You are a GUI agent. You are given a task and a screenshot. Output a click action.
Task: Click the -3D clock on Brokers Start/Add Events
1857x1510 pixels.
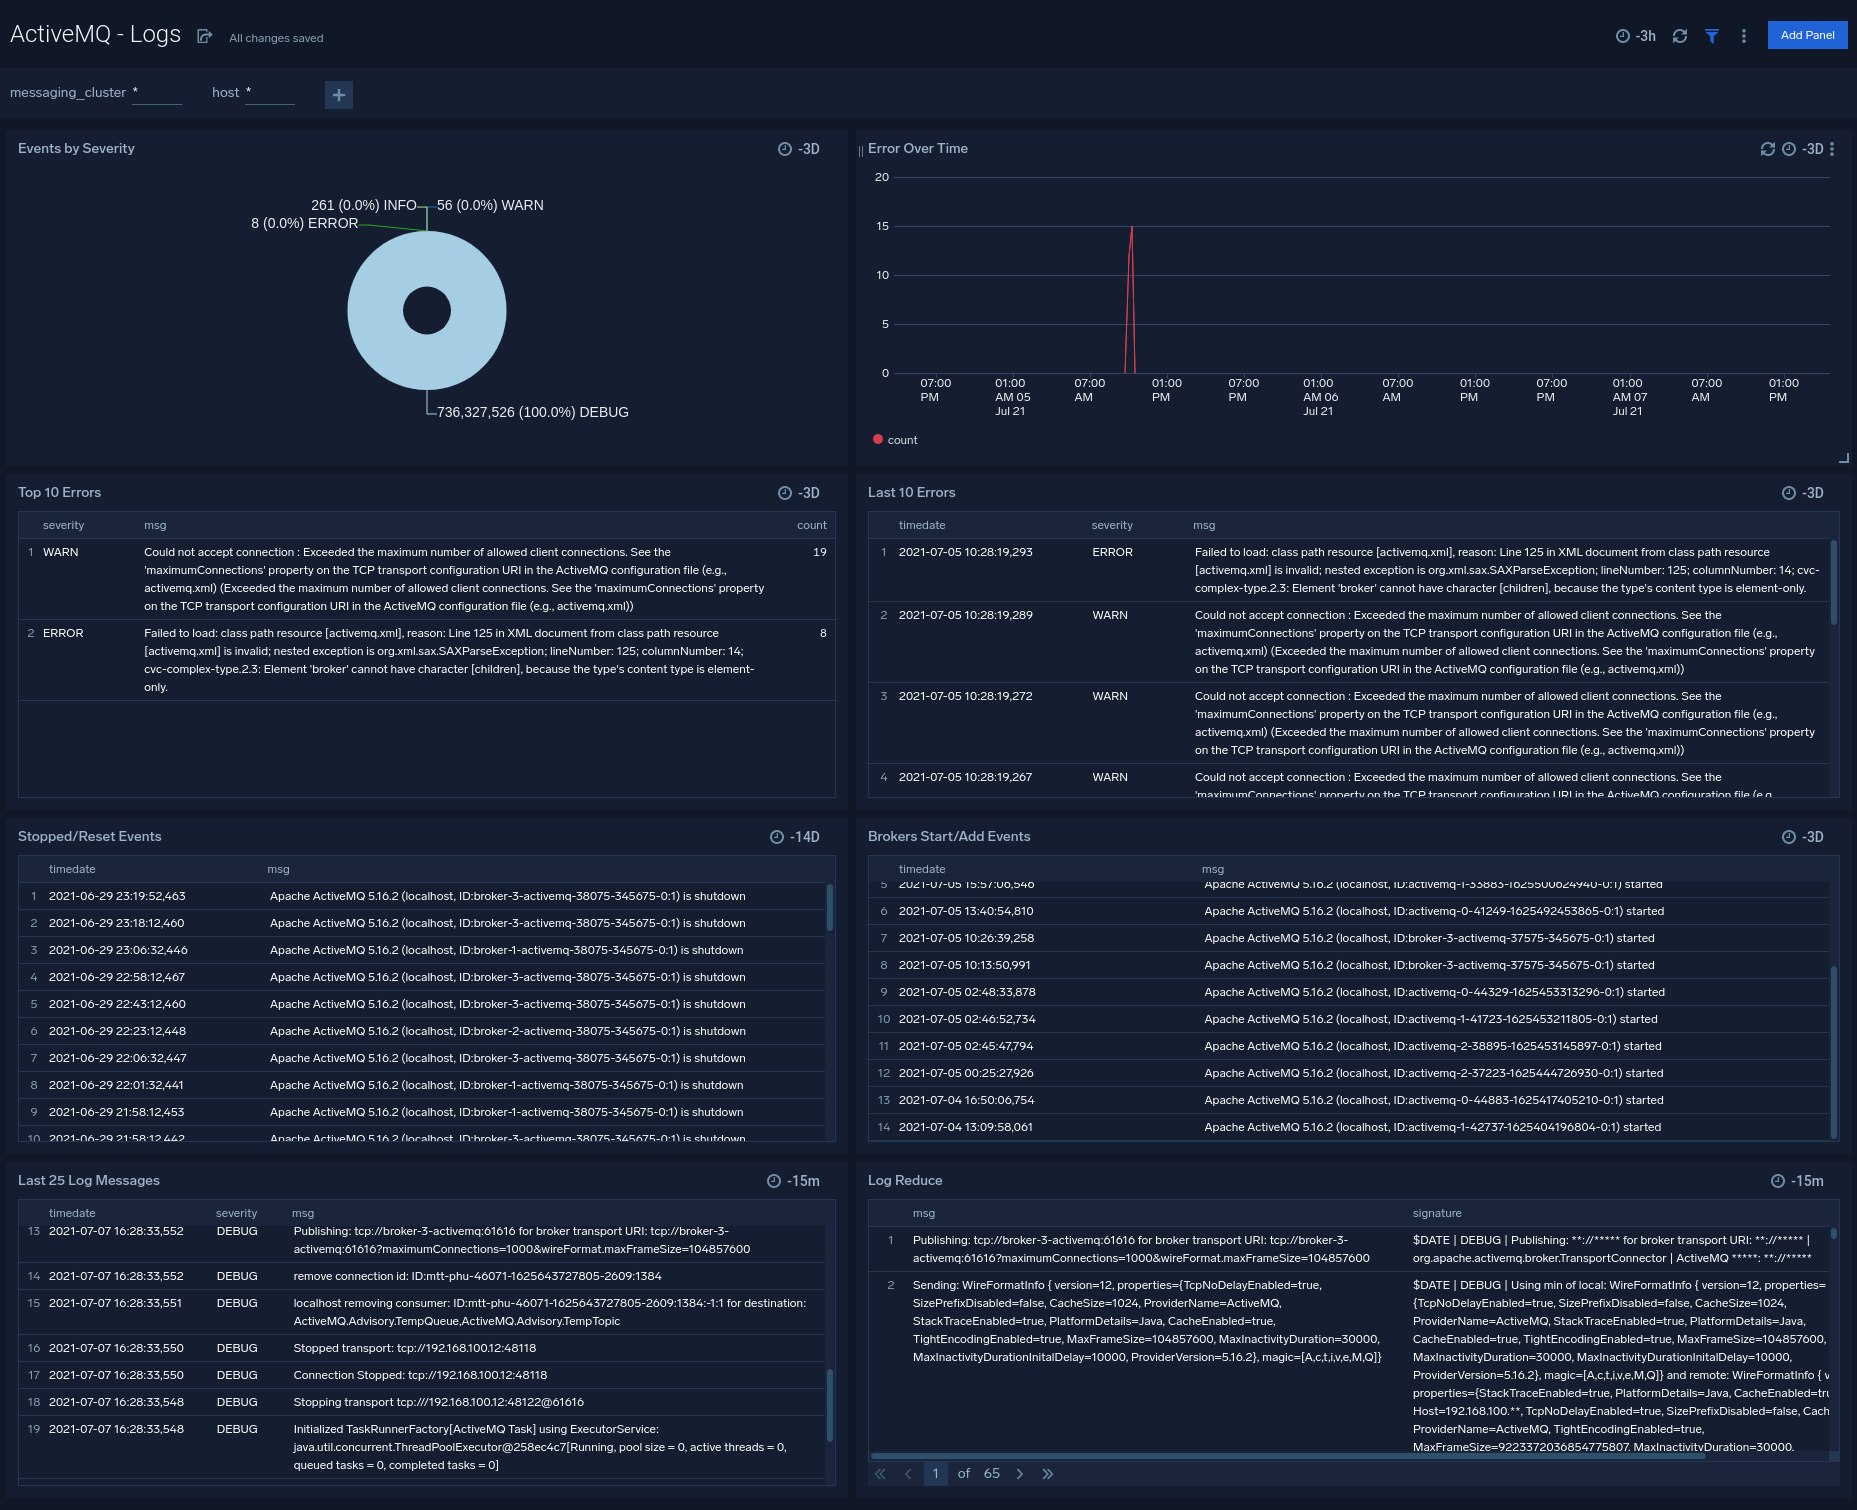1788,836
